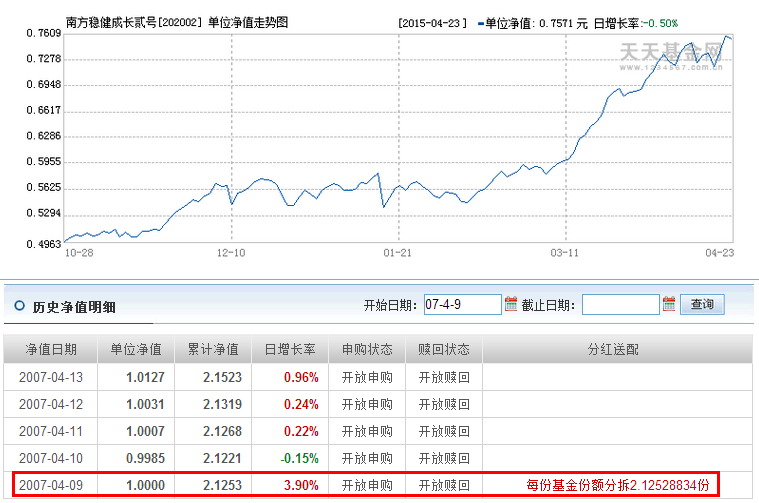The height and width of the screenshot is (503, 759).
Task: Click the blue 单位净值 legend line marker
Action: tap(480, 22)
